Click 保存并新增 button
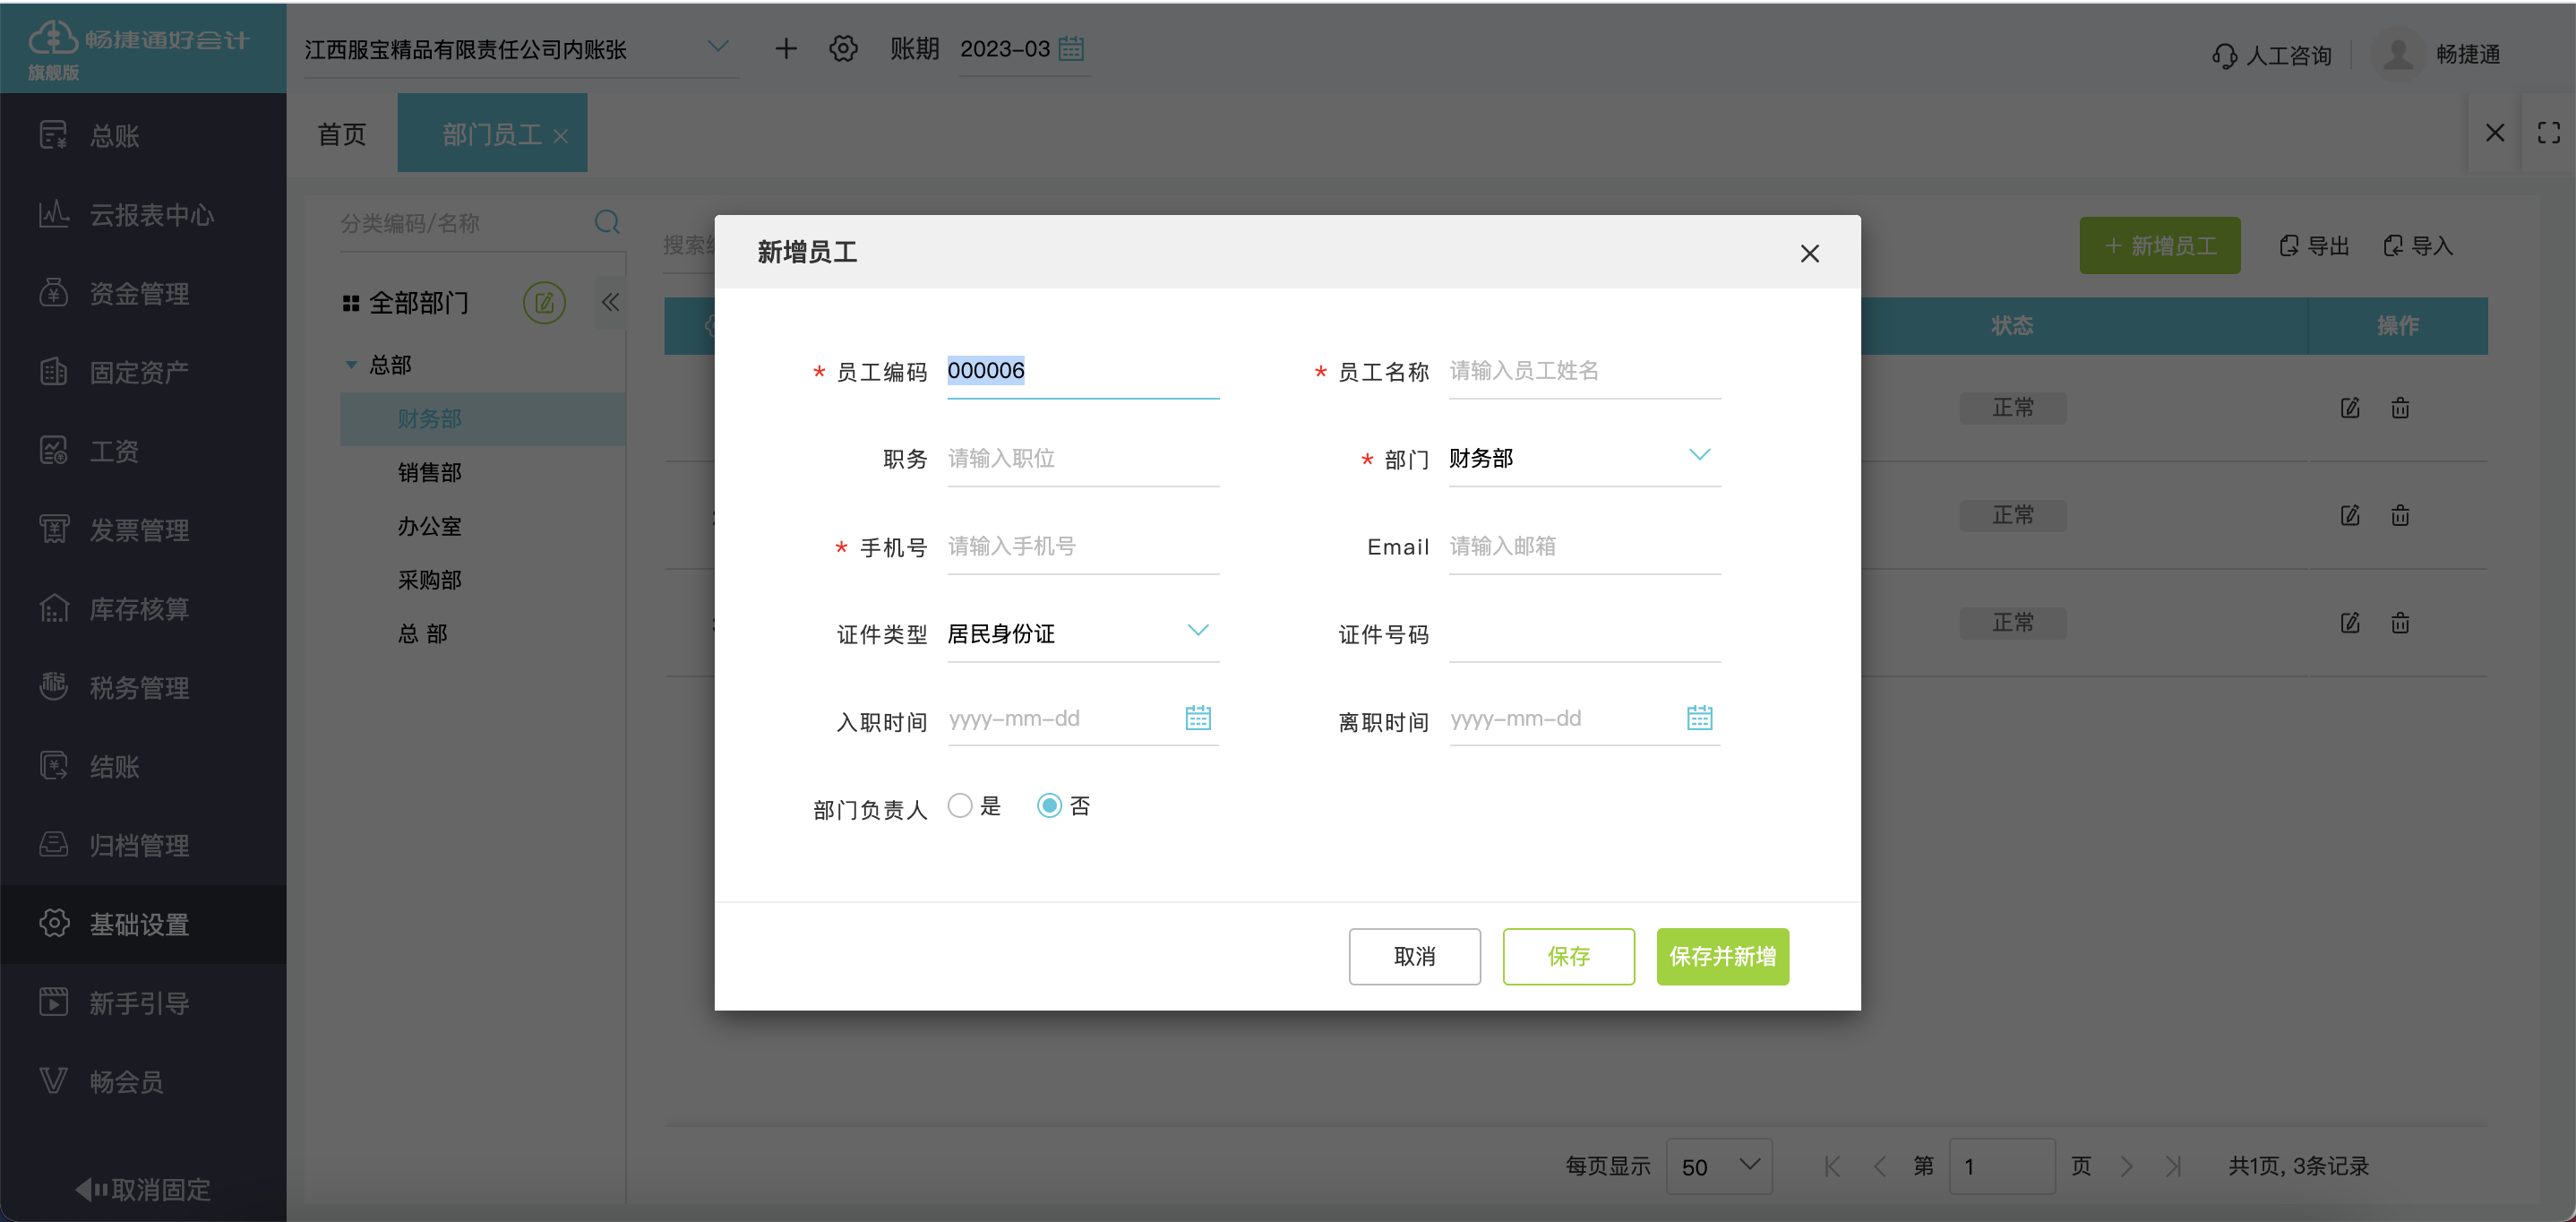 pyautogui.click(x=1723, y=954)
